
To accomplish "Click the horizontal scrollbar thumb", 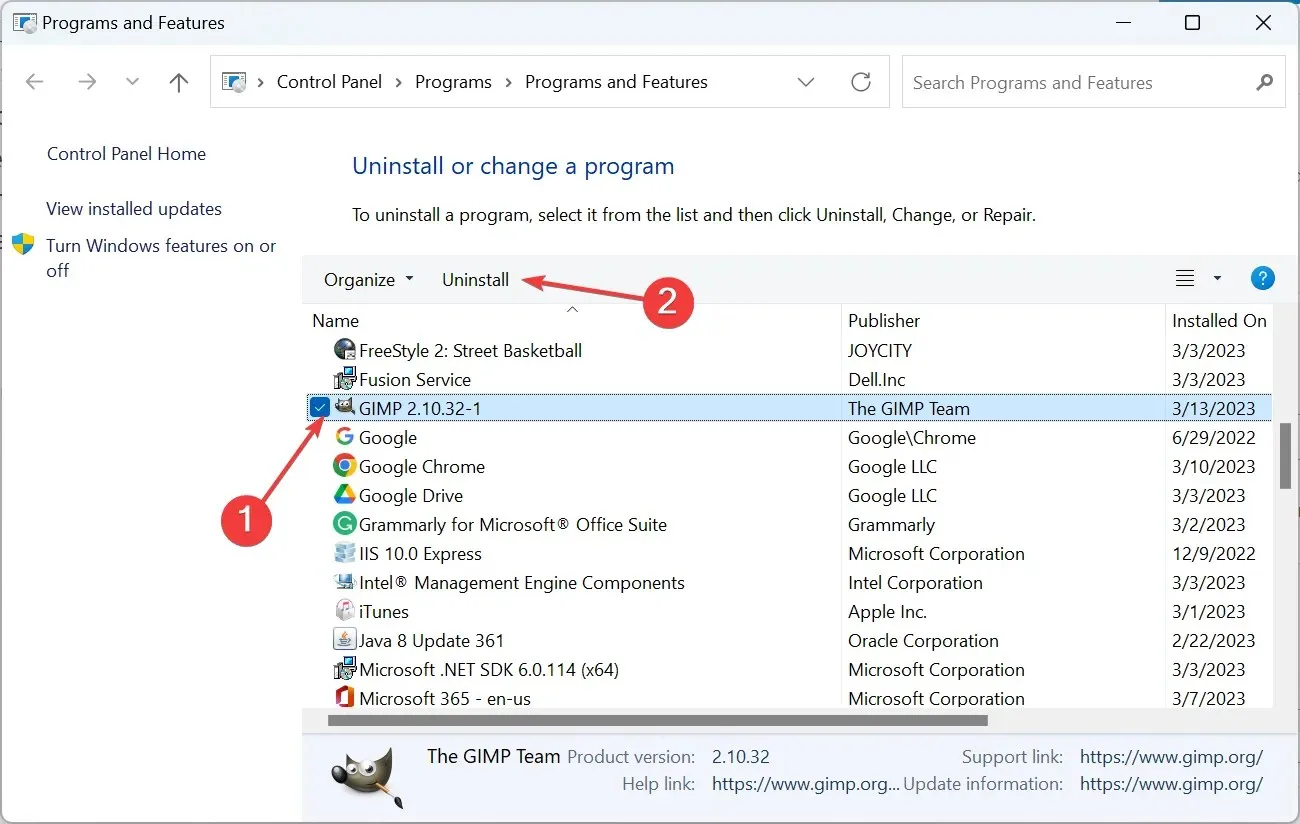I will tap(657, 720).
